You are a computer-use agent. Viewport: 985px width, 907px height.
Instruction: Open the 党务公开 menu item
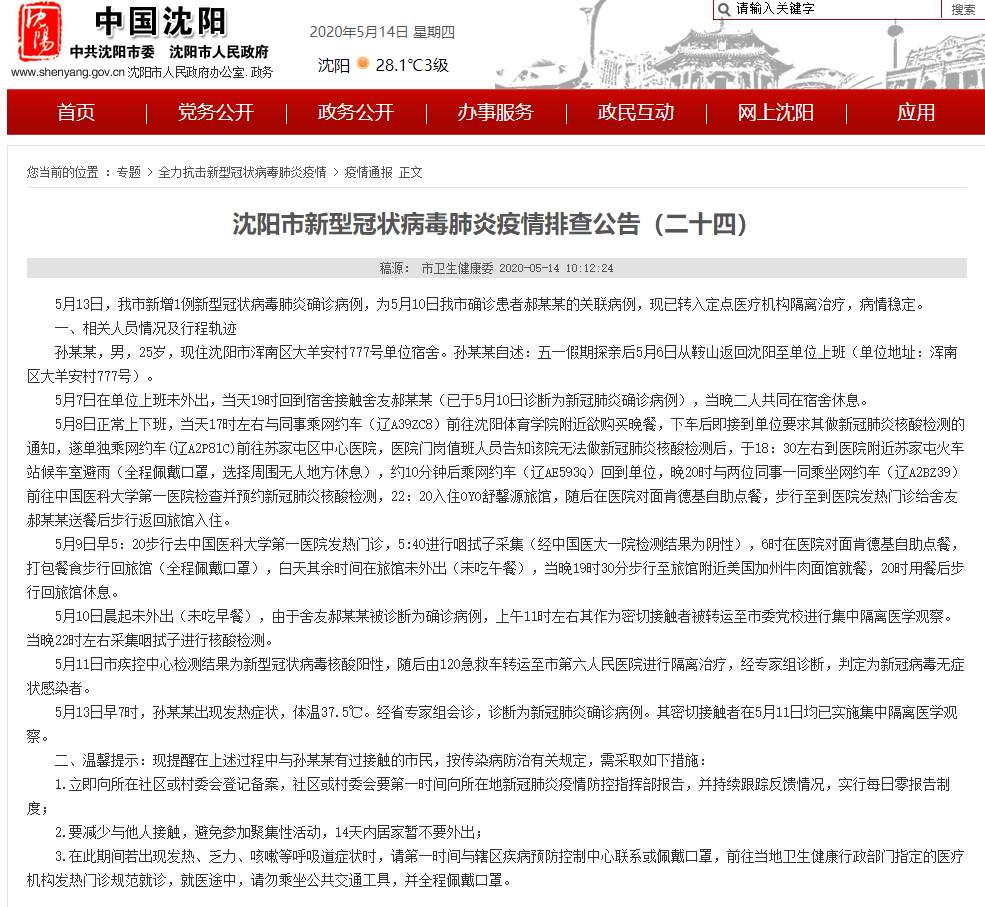[216, 112]
